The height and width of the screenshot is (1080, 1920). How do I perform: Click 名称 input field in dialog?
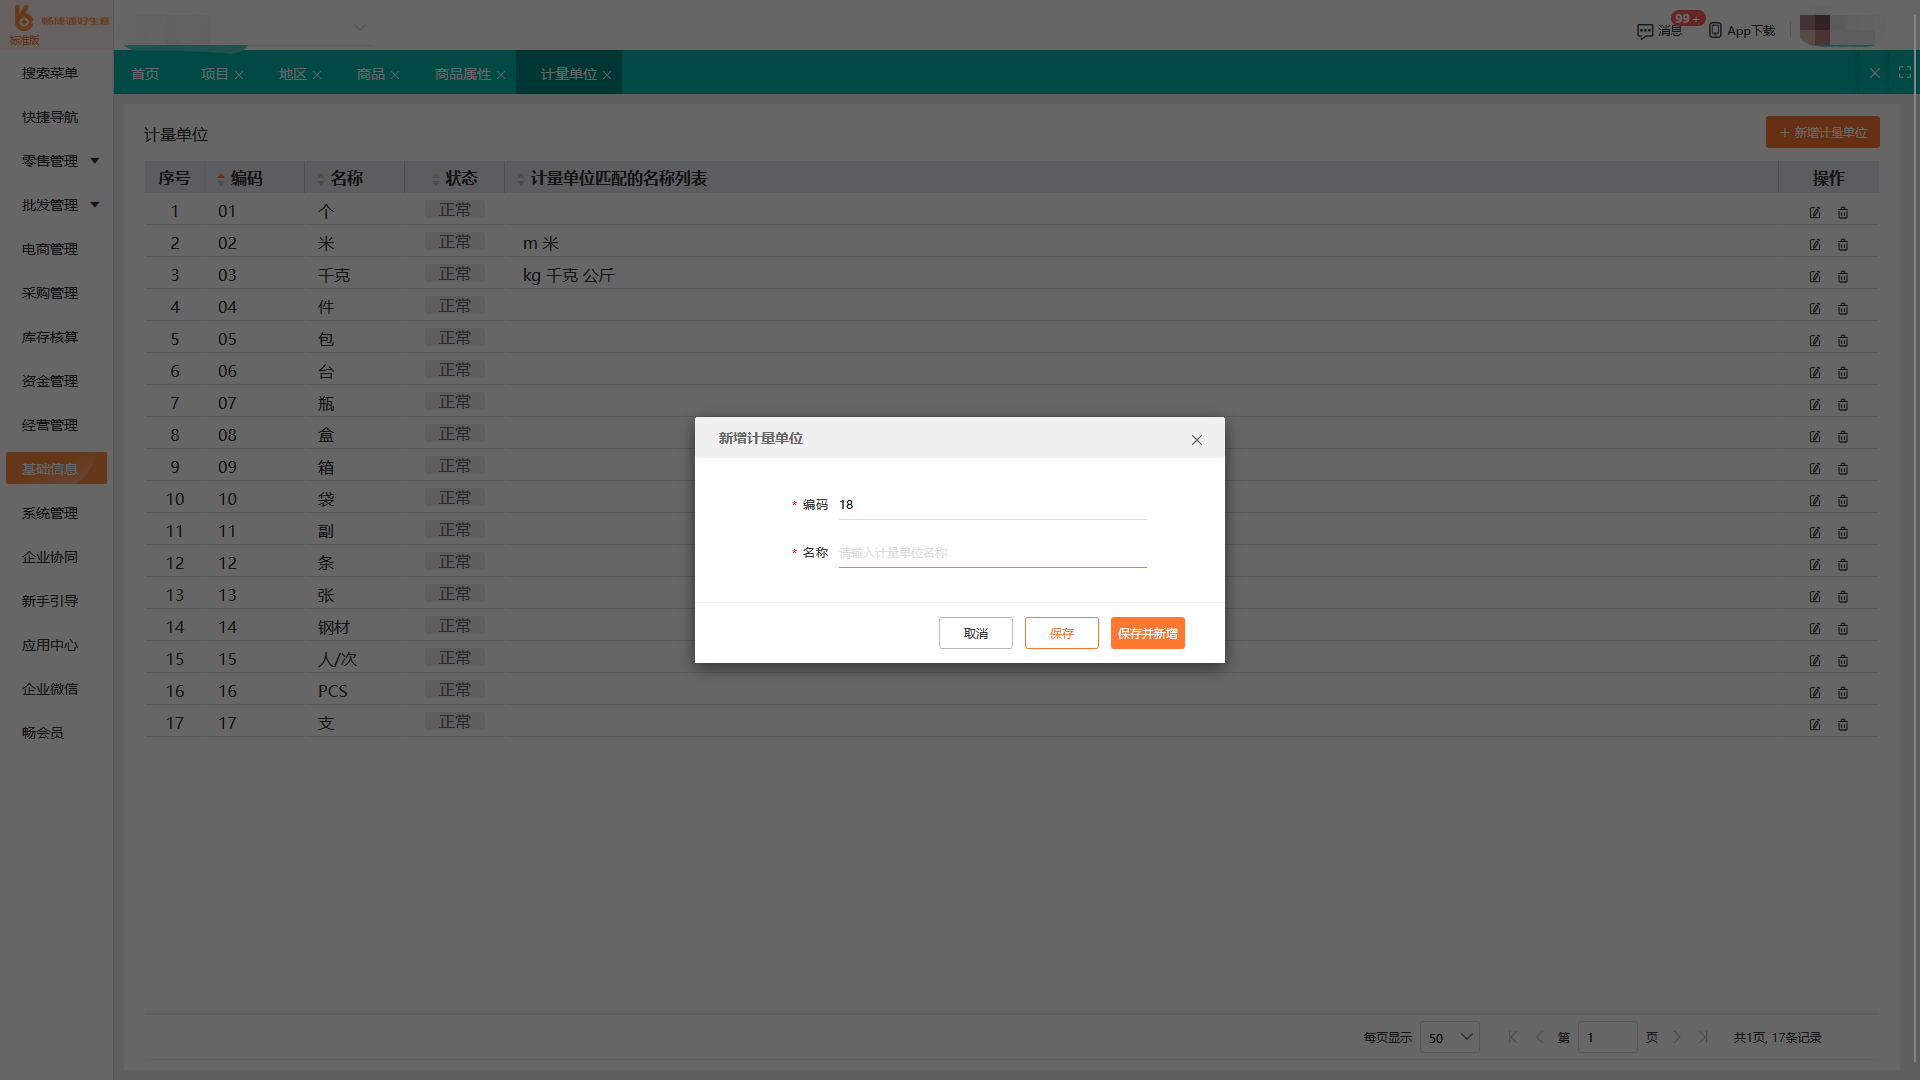[x=990, y=553]
